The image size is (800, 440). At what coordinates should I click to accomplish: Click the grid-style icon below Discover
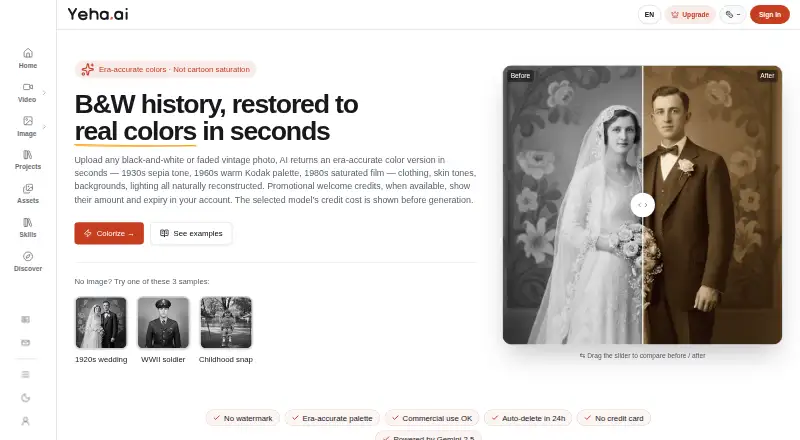pos(26,320)
